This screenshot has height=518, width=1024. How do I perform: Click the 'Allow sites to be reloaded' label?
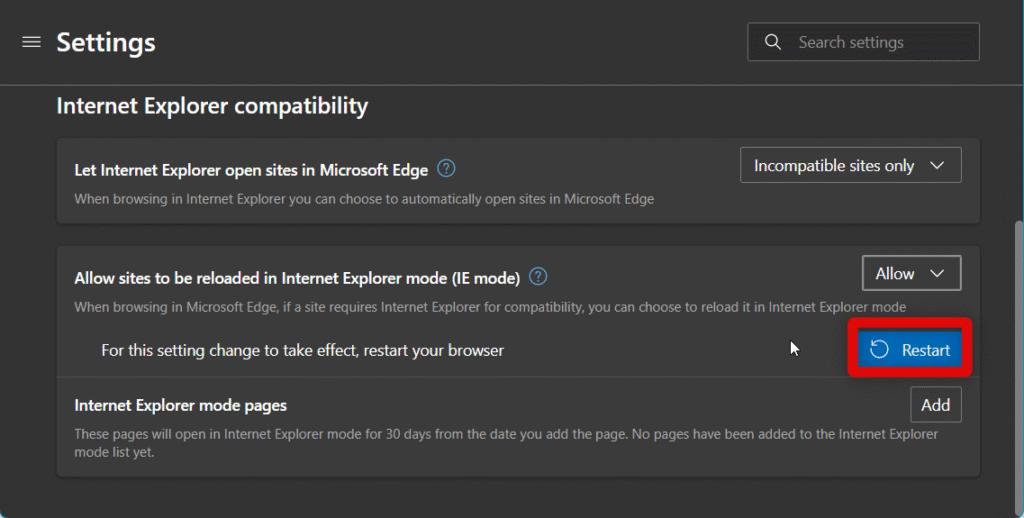[297, 278]
